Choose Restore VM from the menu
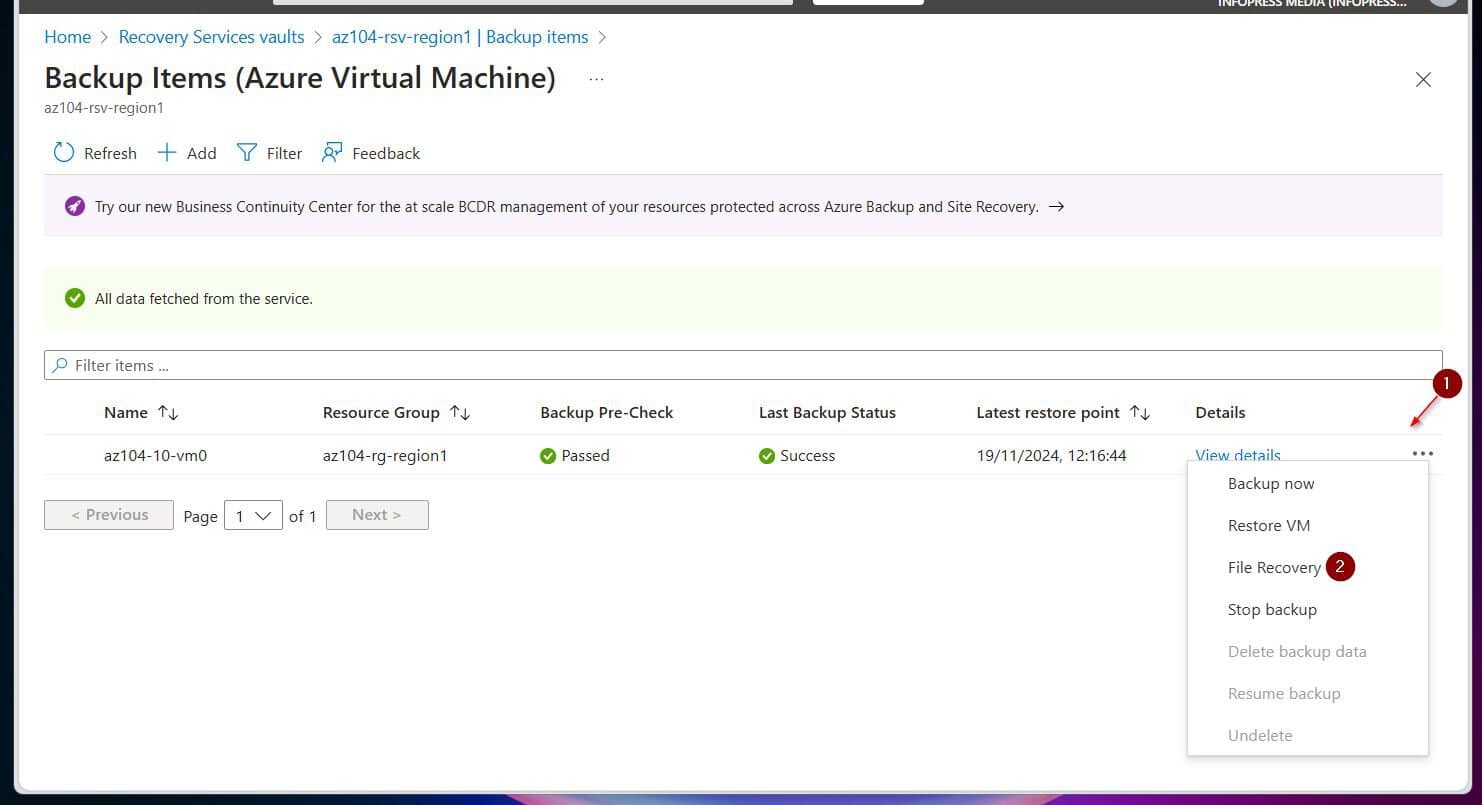This screenshot has width=1482, height=805. (x=1268, y=525)
